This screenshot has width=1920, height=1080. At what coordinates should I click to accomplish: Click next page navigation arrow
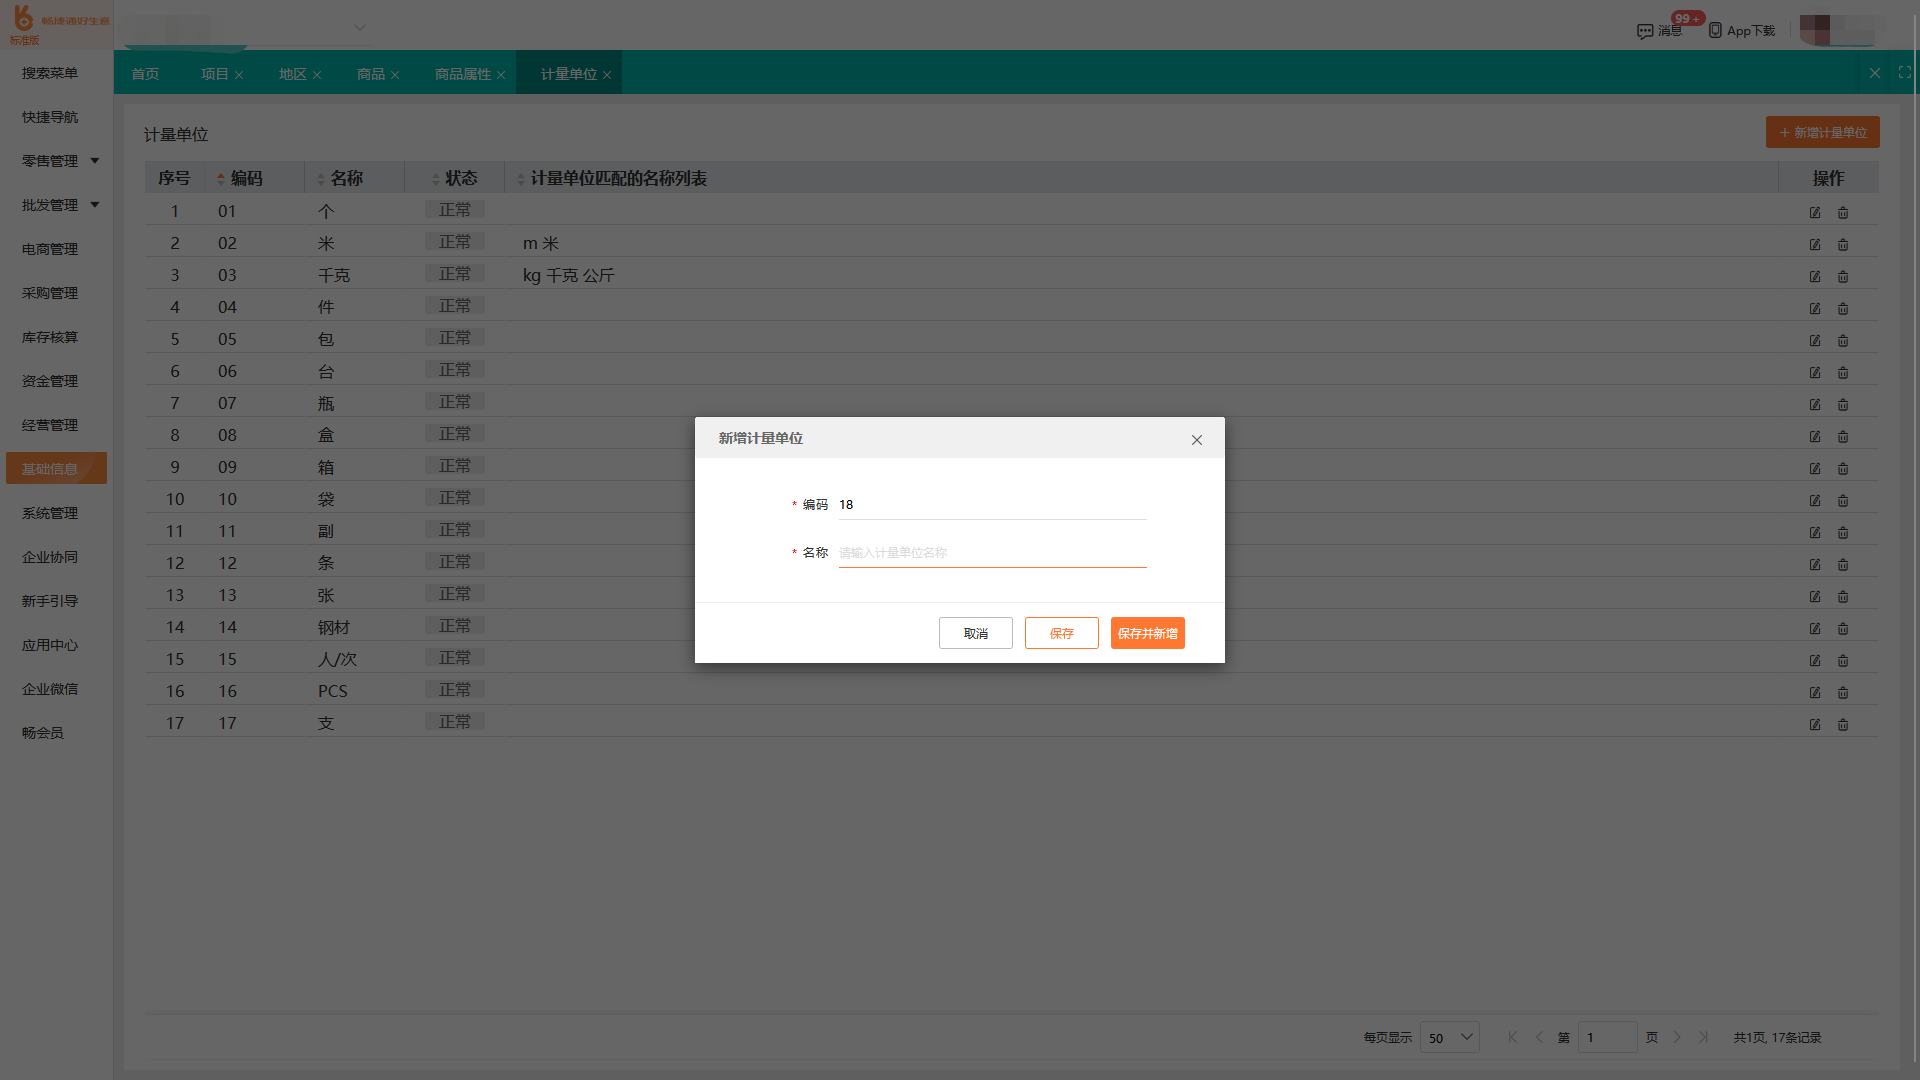coord(1677,1038)
